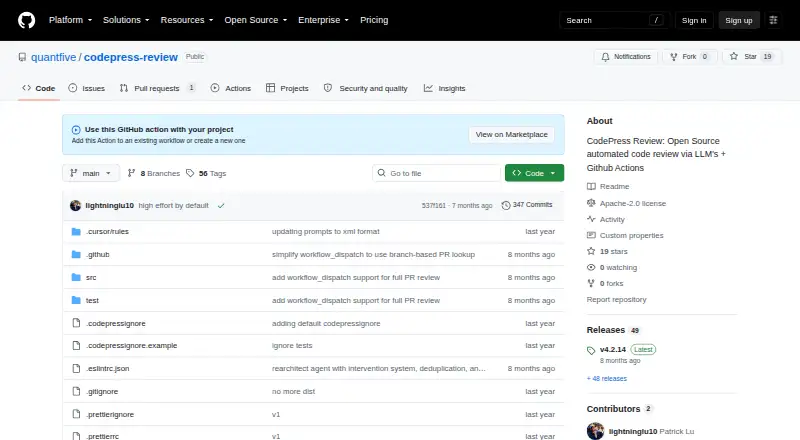Click the Releases heading link
Screen dimensions: 800x440
point(606,330)
